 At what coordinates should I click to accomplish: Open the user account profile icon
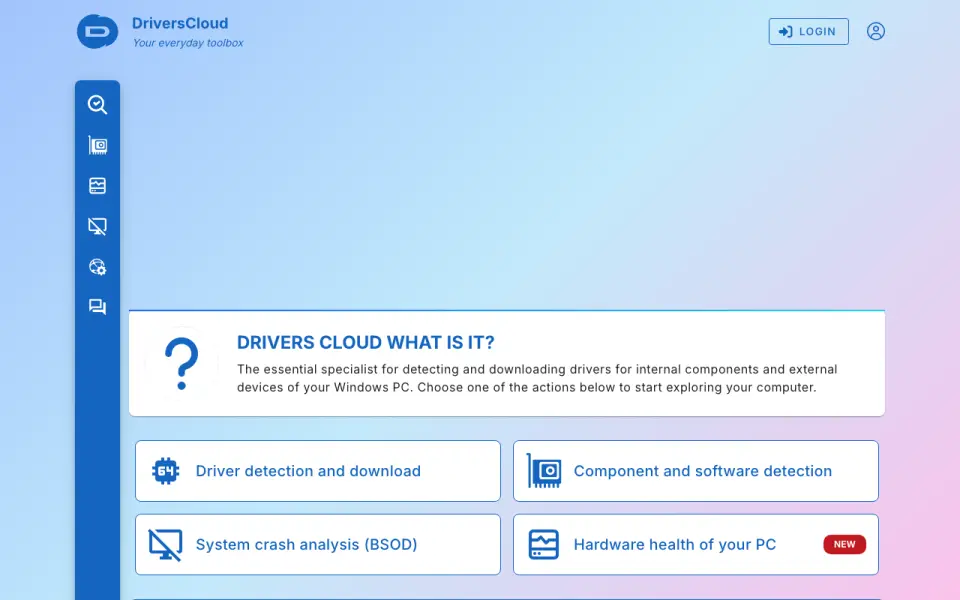876,31
